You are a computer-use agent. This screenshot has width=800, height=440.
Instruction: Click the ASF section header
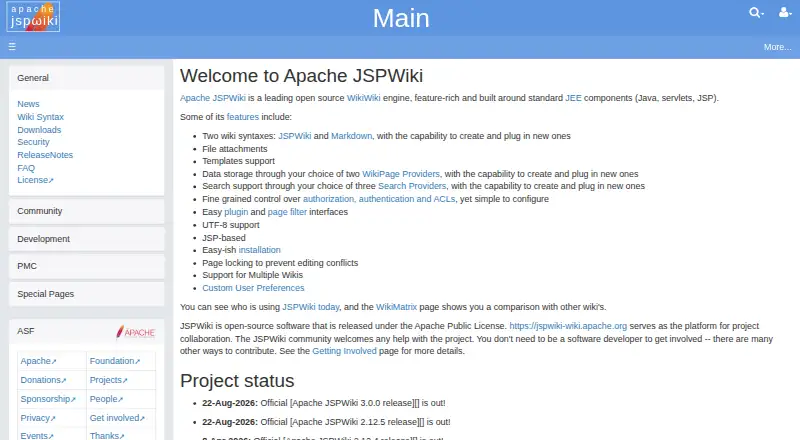point(87,331)
